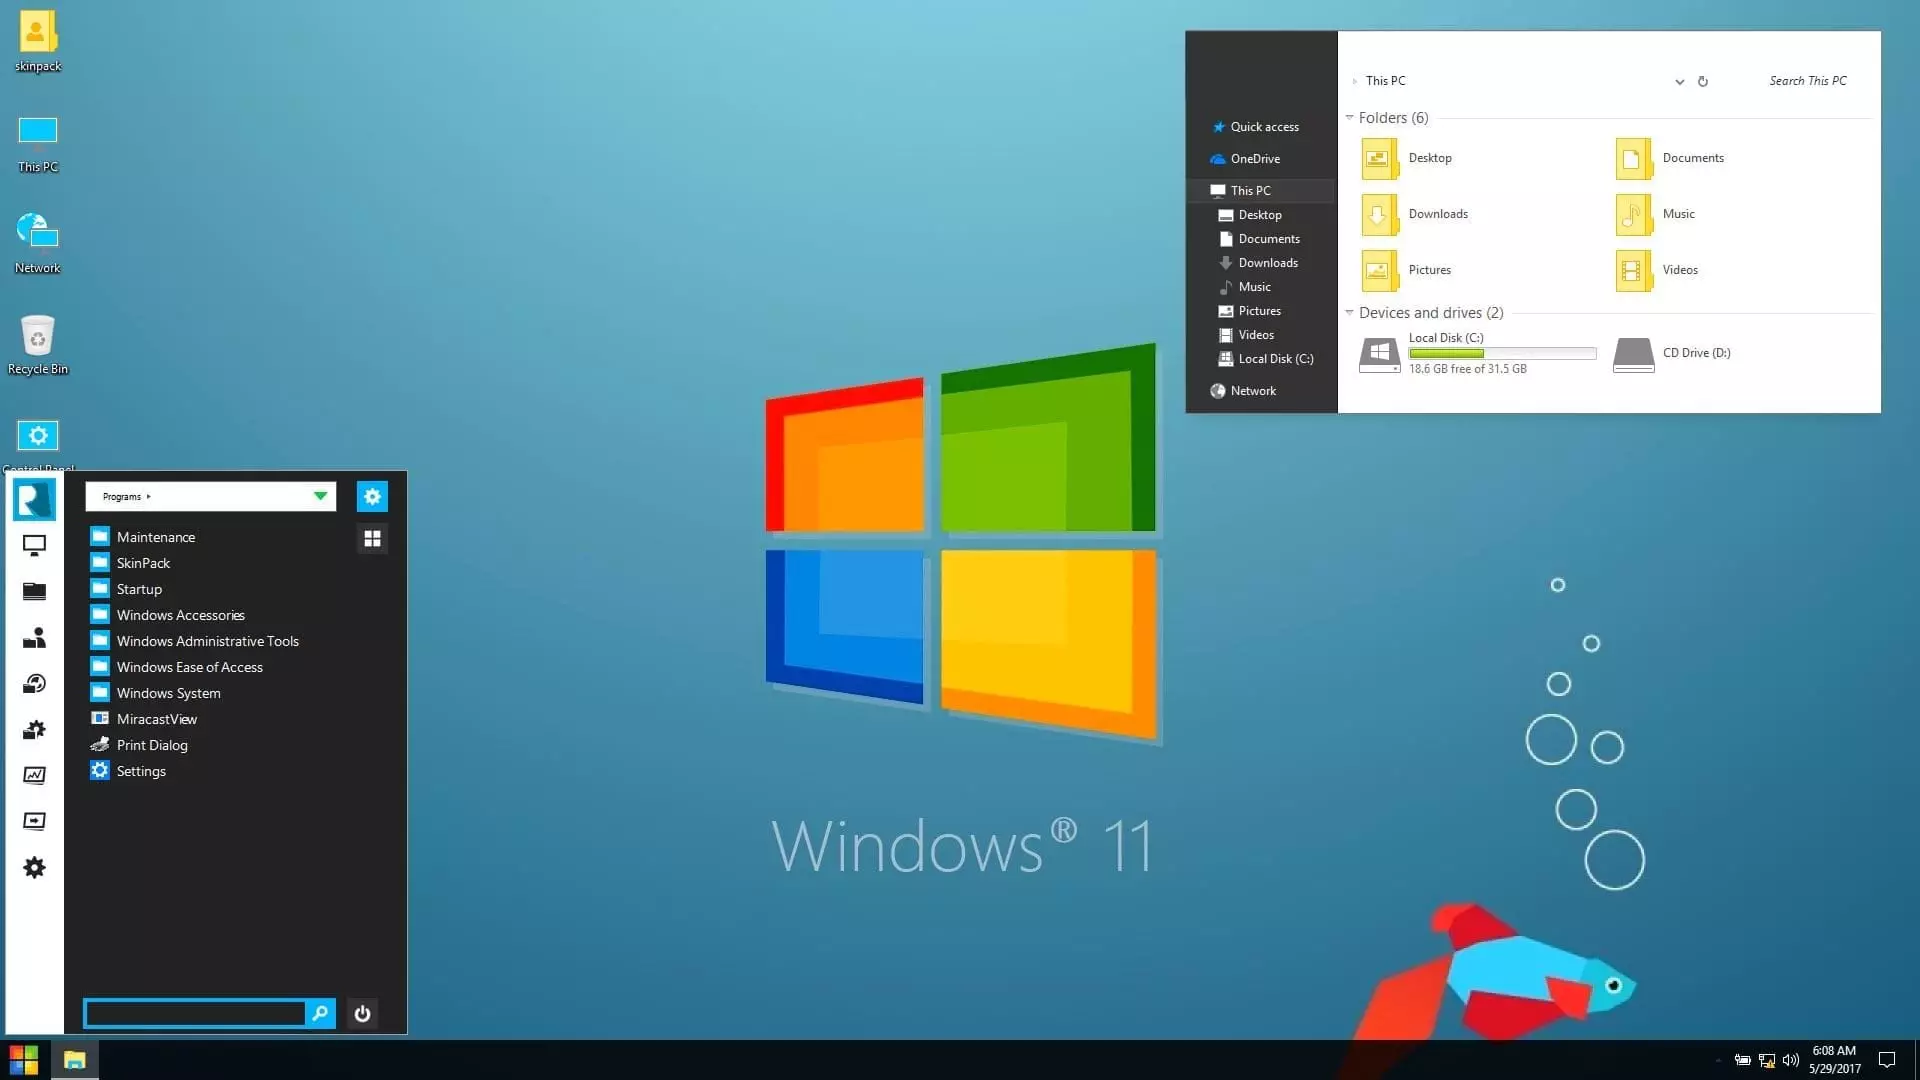
Task: Open OneDrive in file explorer
Action: (x=1255, y=158)
